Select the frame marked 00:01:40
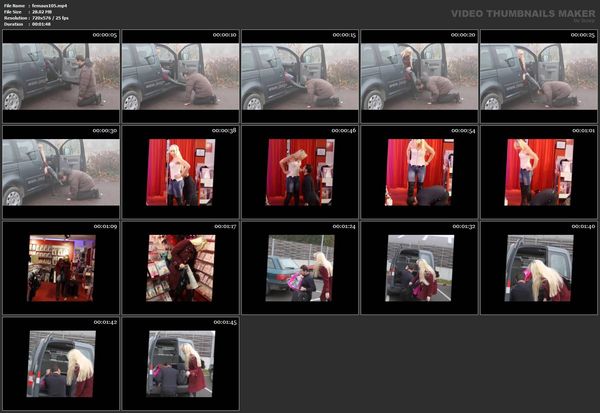This screenshot has width=600, height=413. coord(538,268)
